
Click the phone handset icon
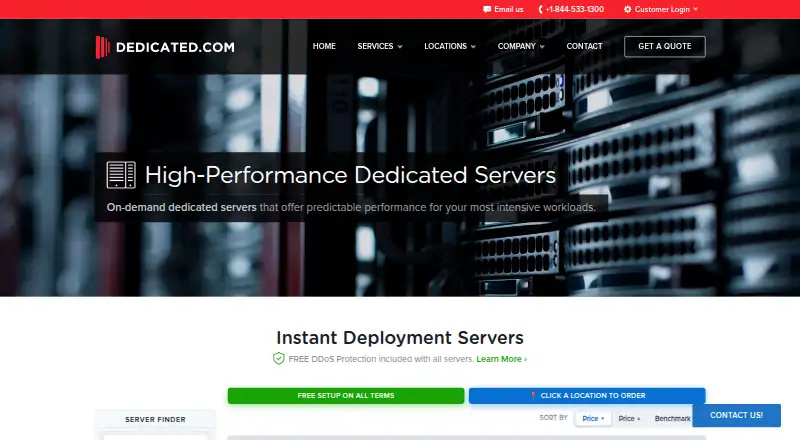pos(540,9)
